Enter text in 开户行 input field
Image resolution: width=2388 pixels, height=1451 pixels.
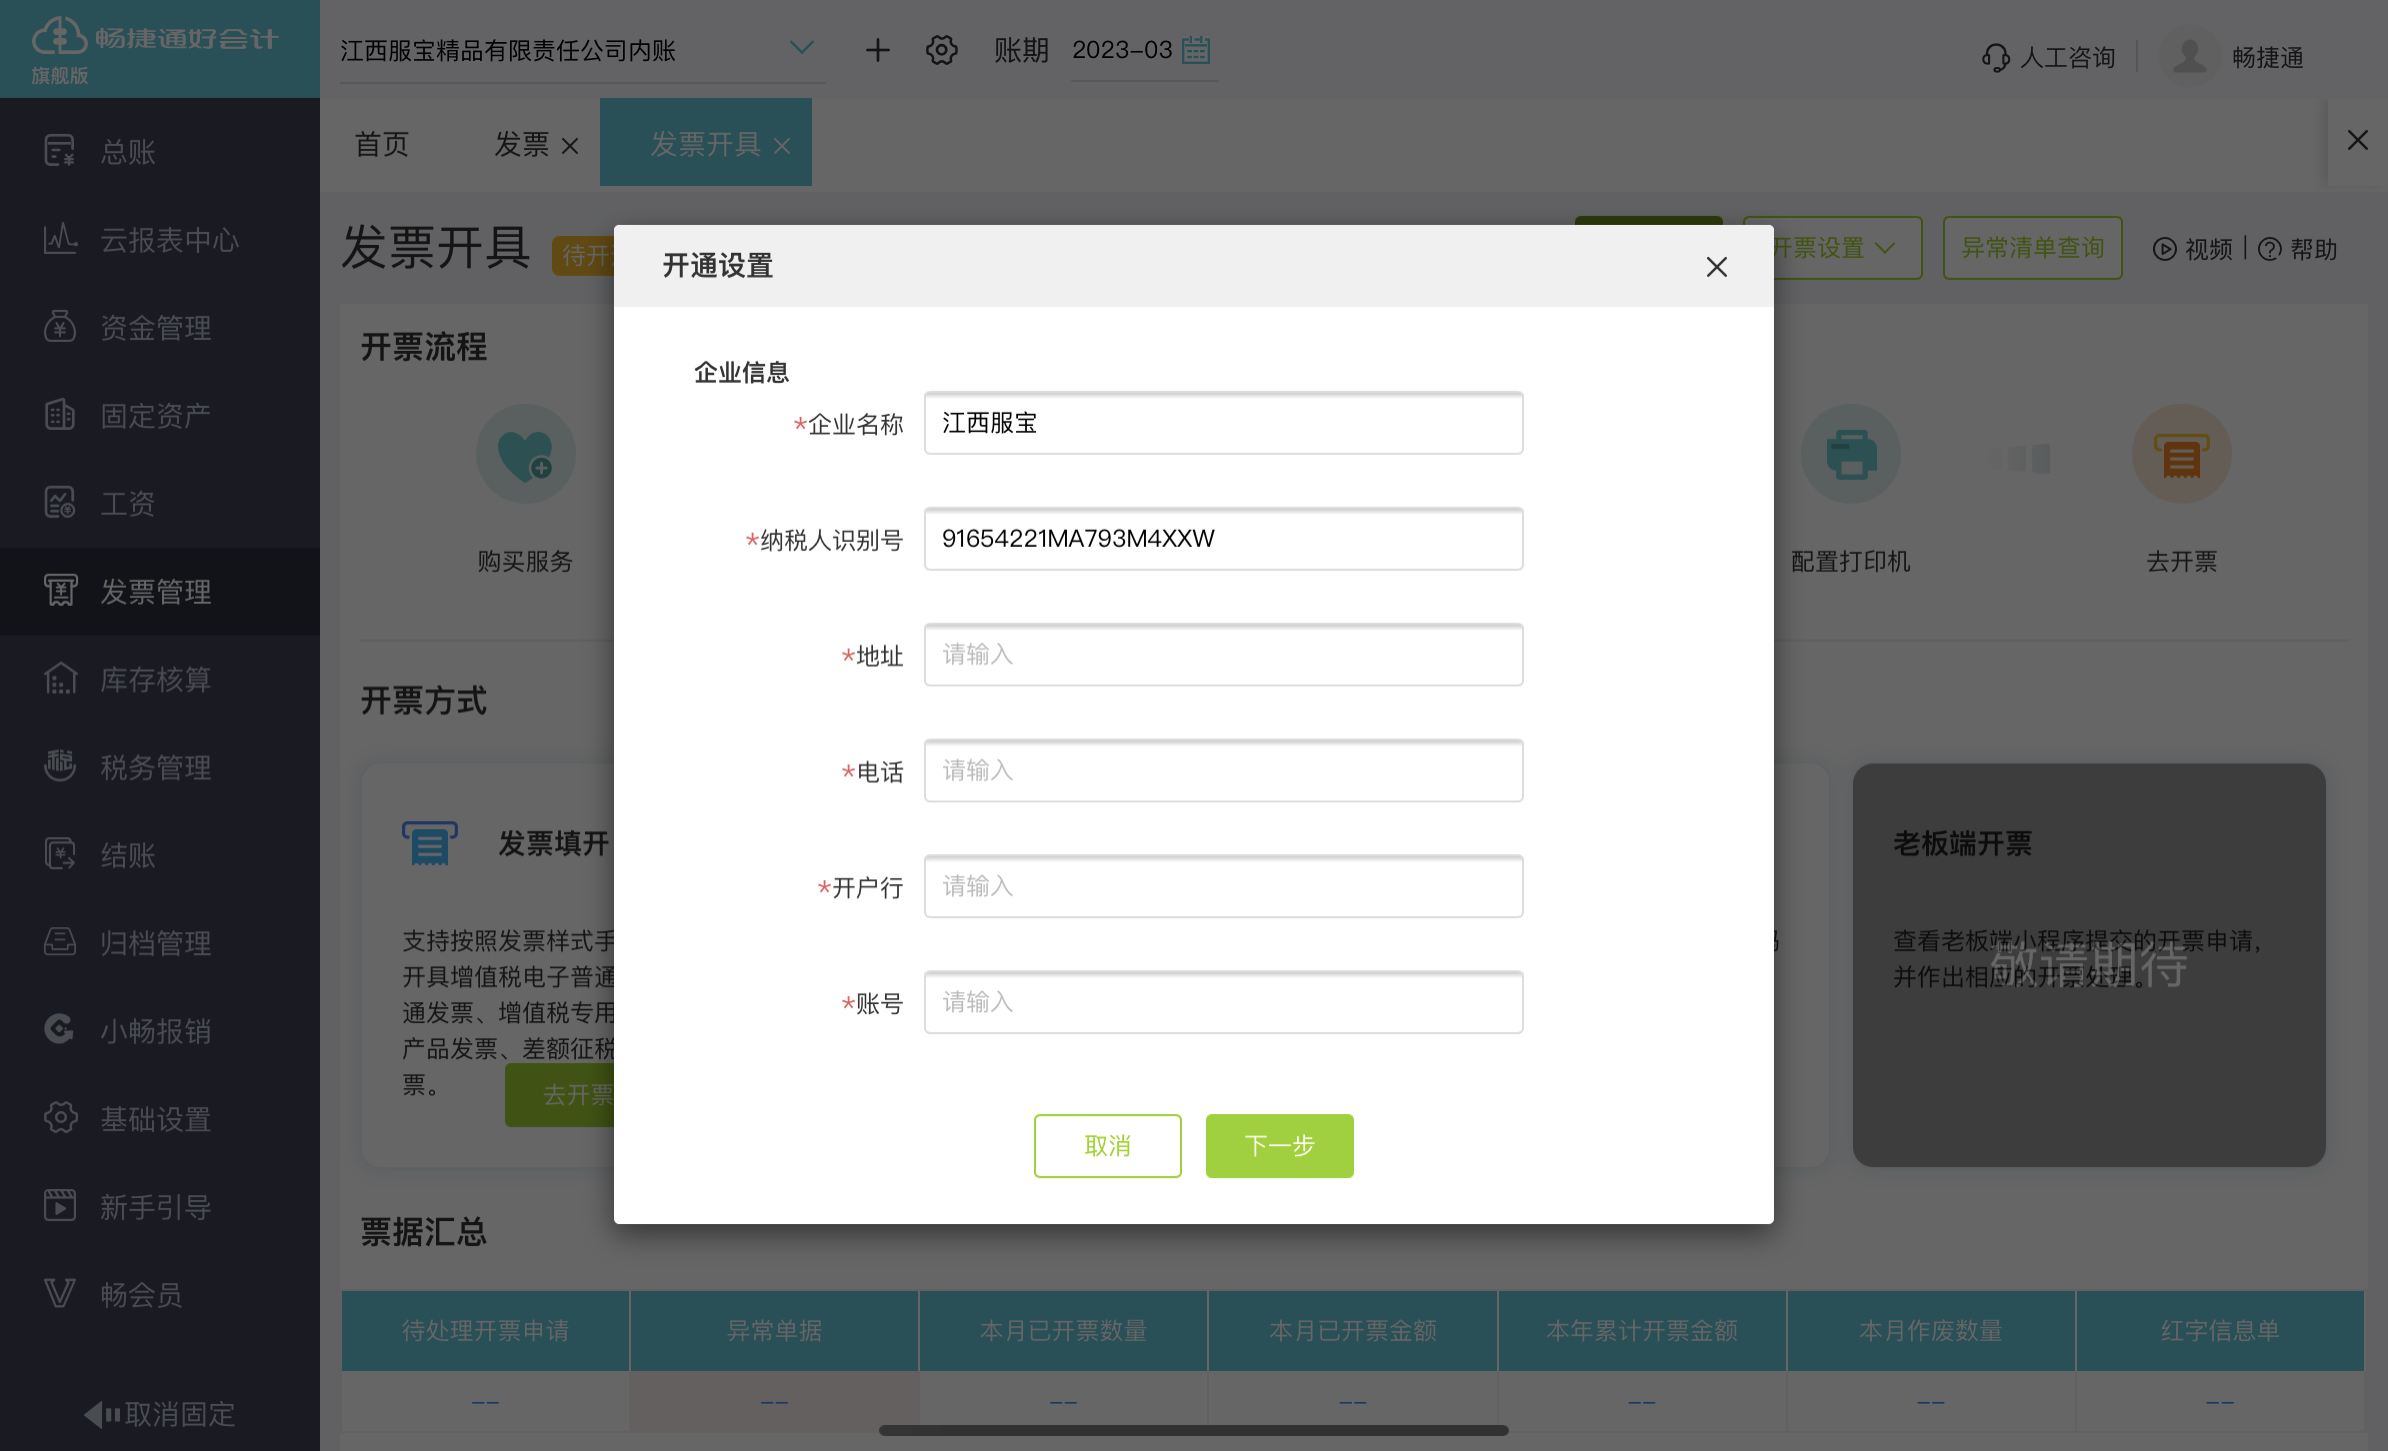click(1221, 885)
